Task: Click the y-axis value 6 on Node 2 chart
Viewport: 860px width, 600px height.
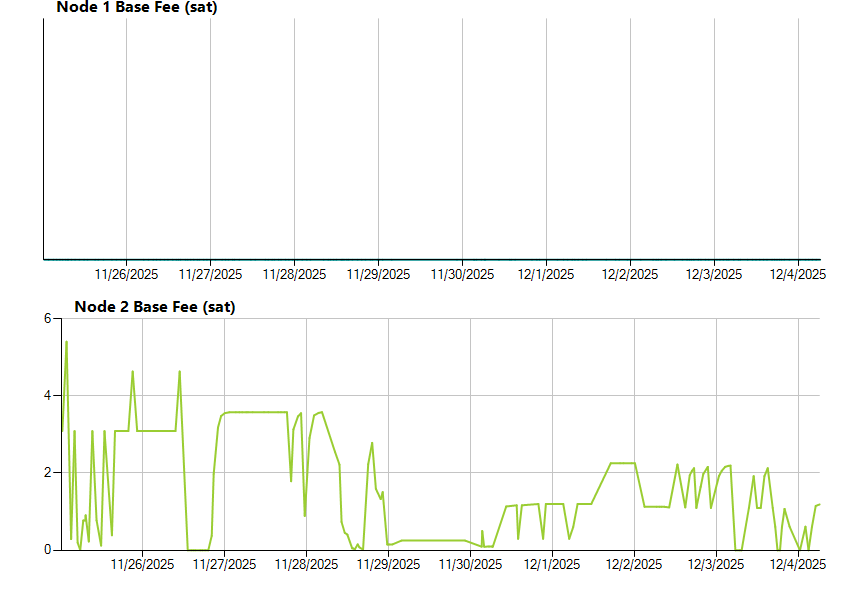Action: tap(46, 319)
